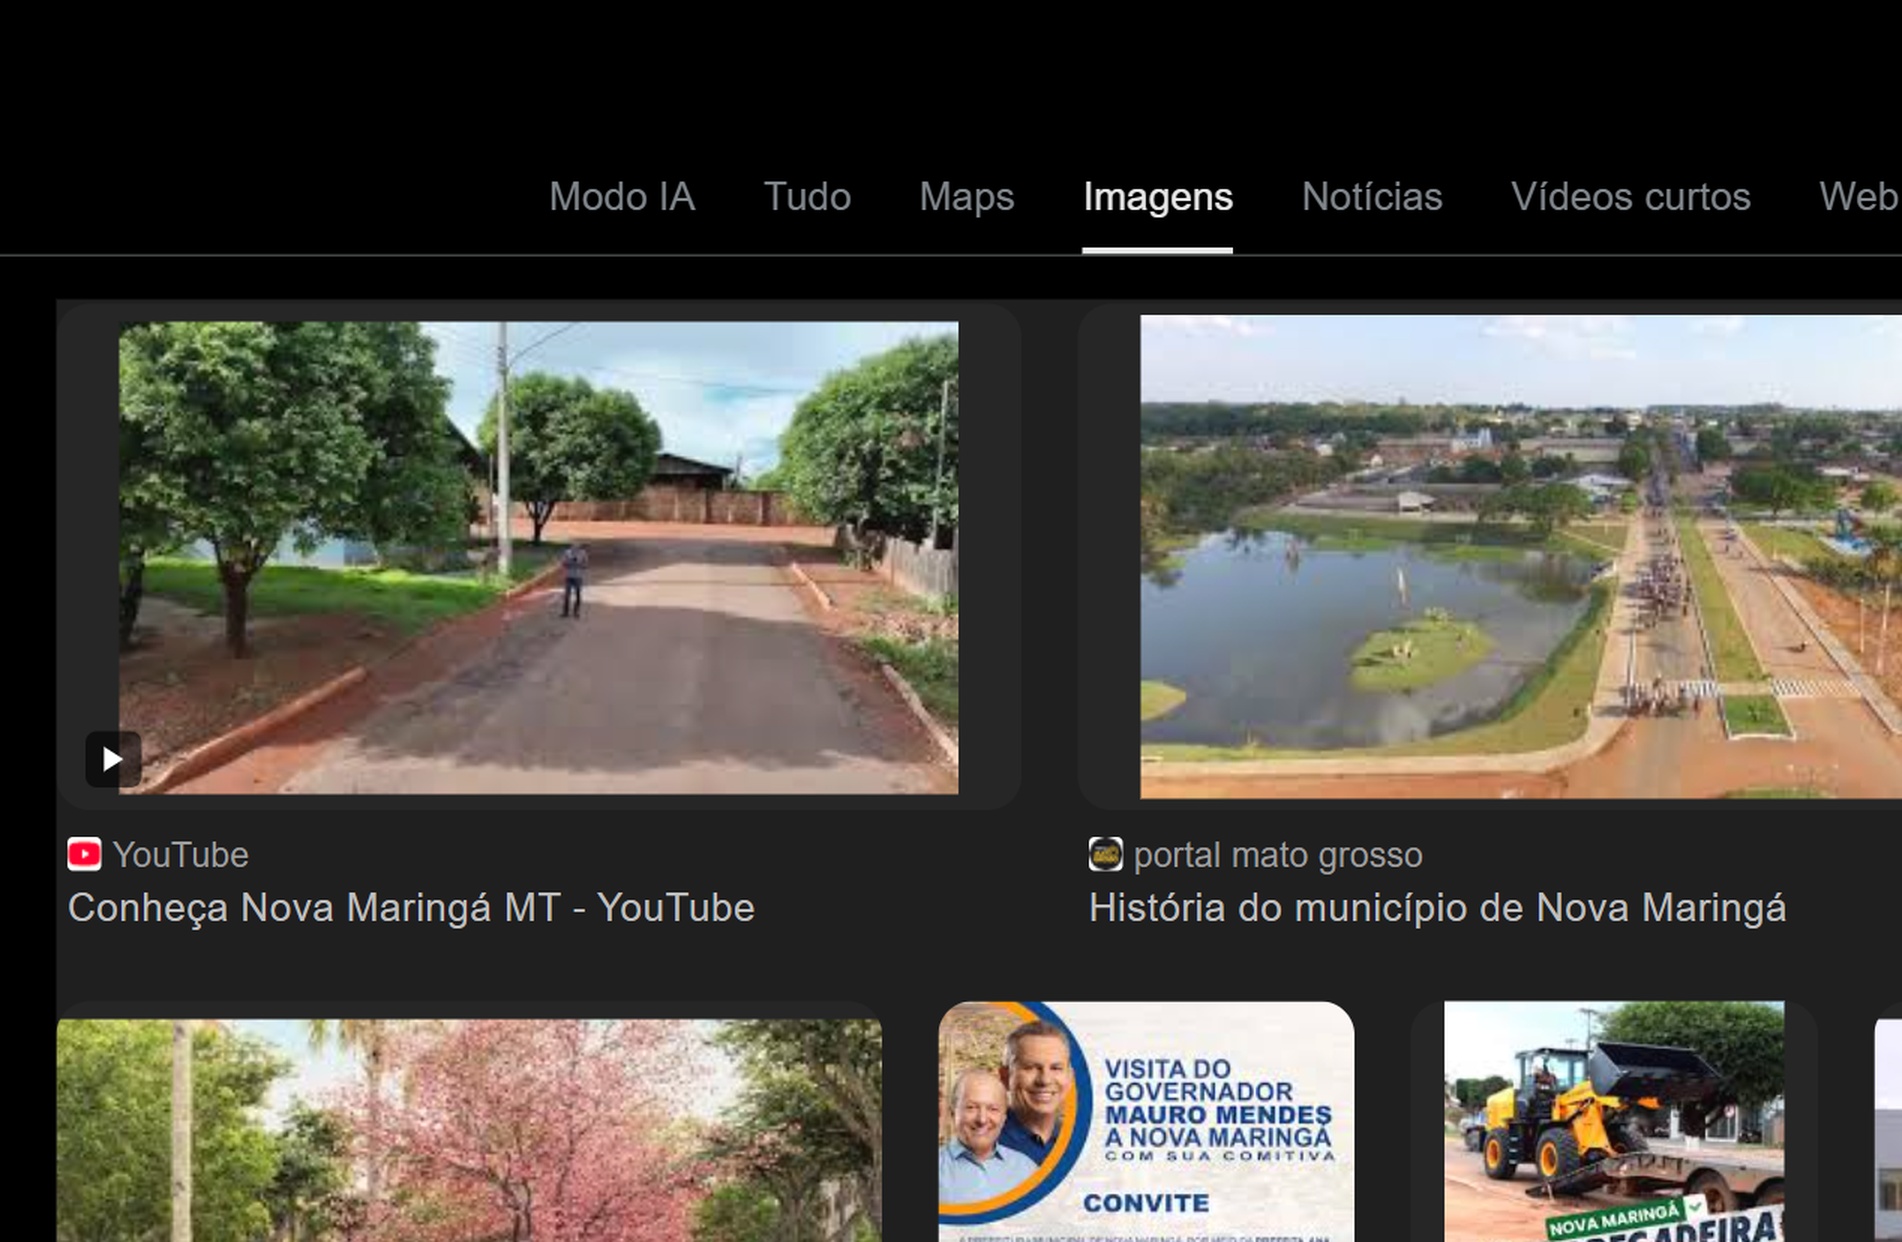Switch to the Modo IA tab
The width and height of the screenshot is (1902, 1242).
point(621,197)
